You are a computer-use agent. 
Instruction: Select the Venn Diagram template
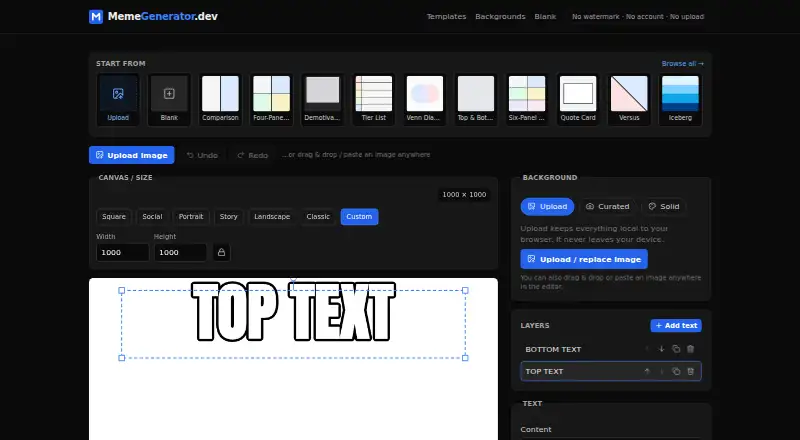point(424,100)
